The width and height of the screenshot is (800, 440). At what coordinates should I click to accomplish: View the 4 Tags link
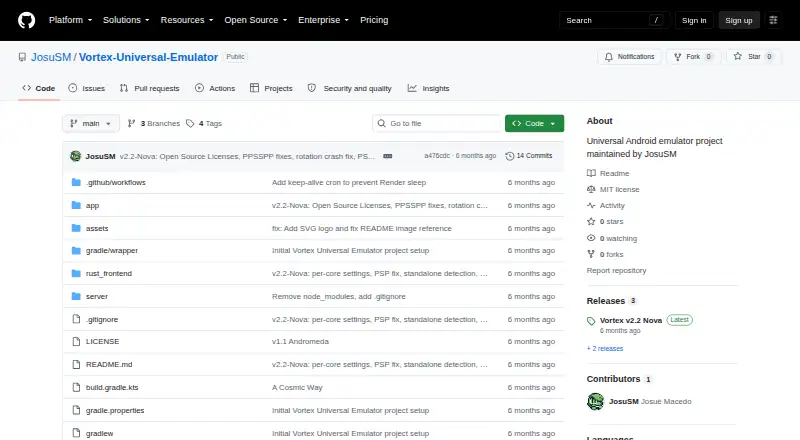coord(204,124)
